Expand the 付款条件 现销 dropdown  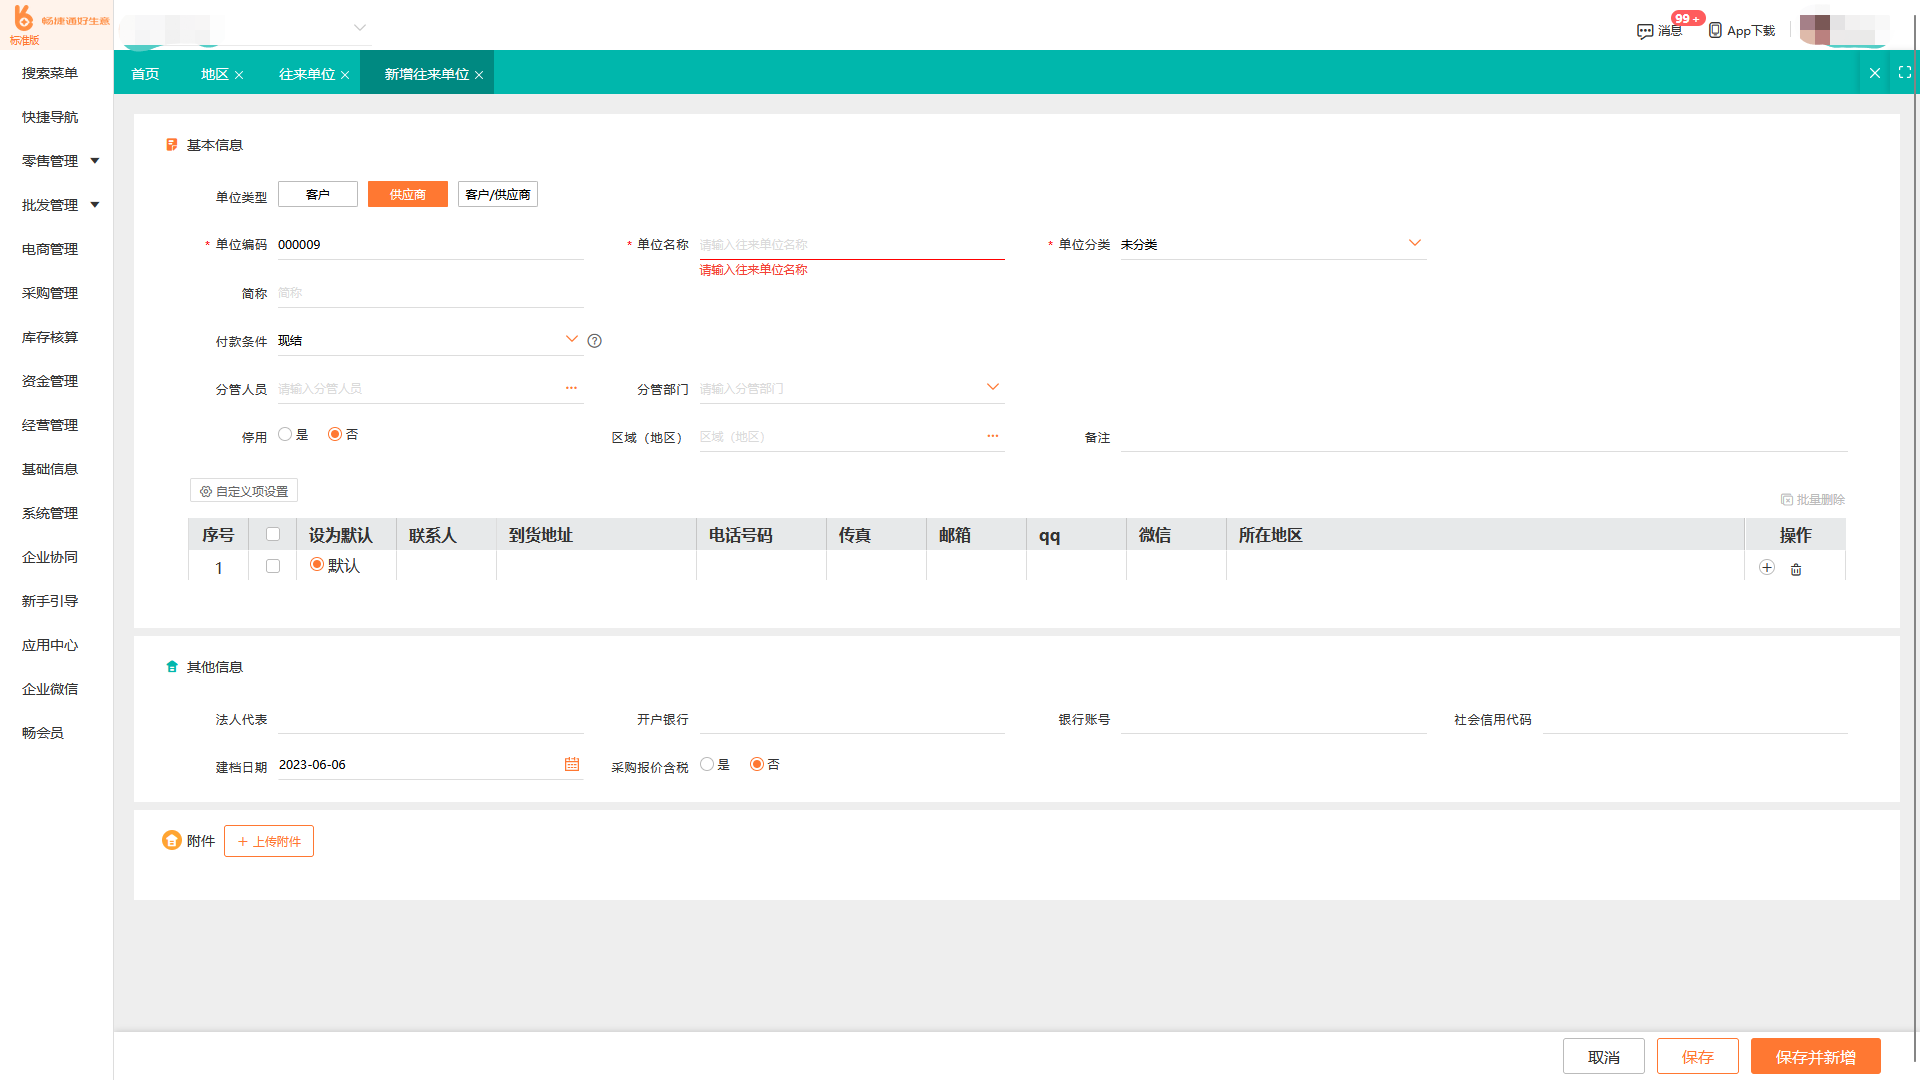(x=570, y=340)
